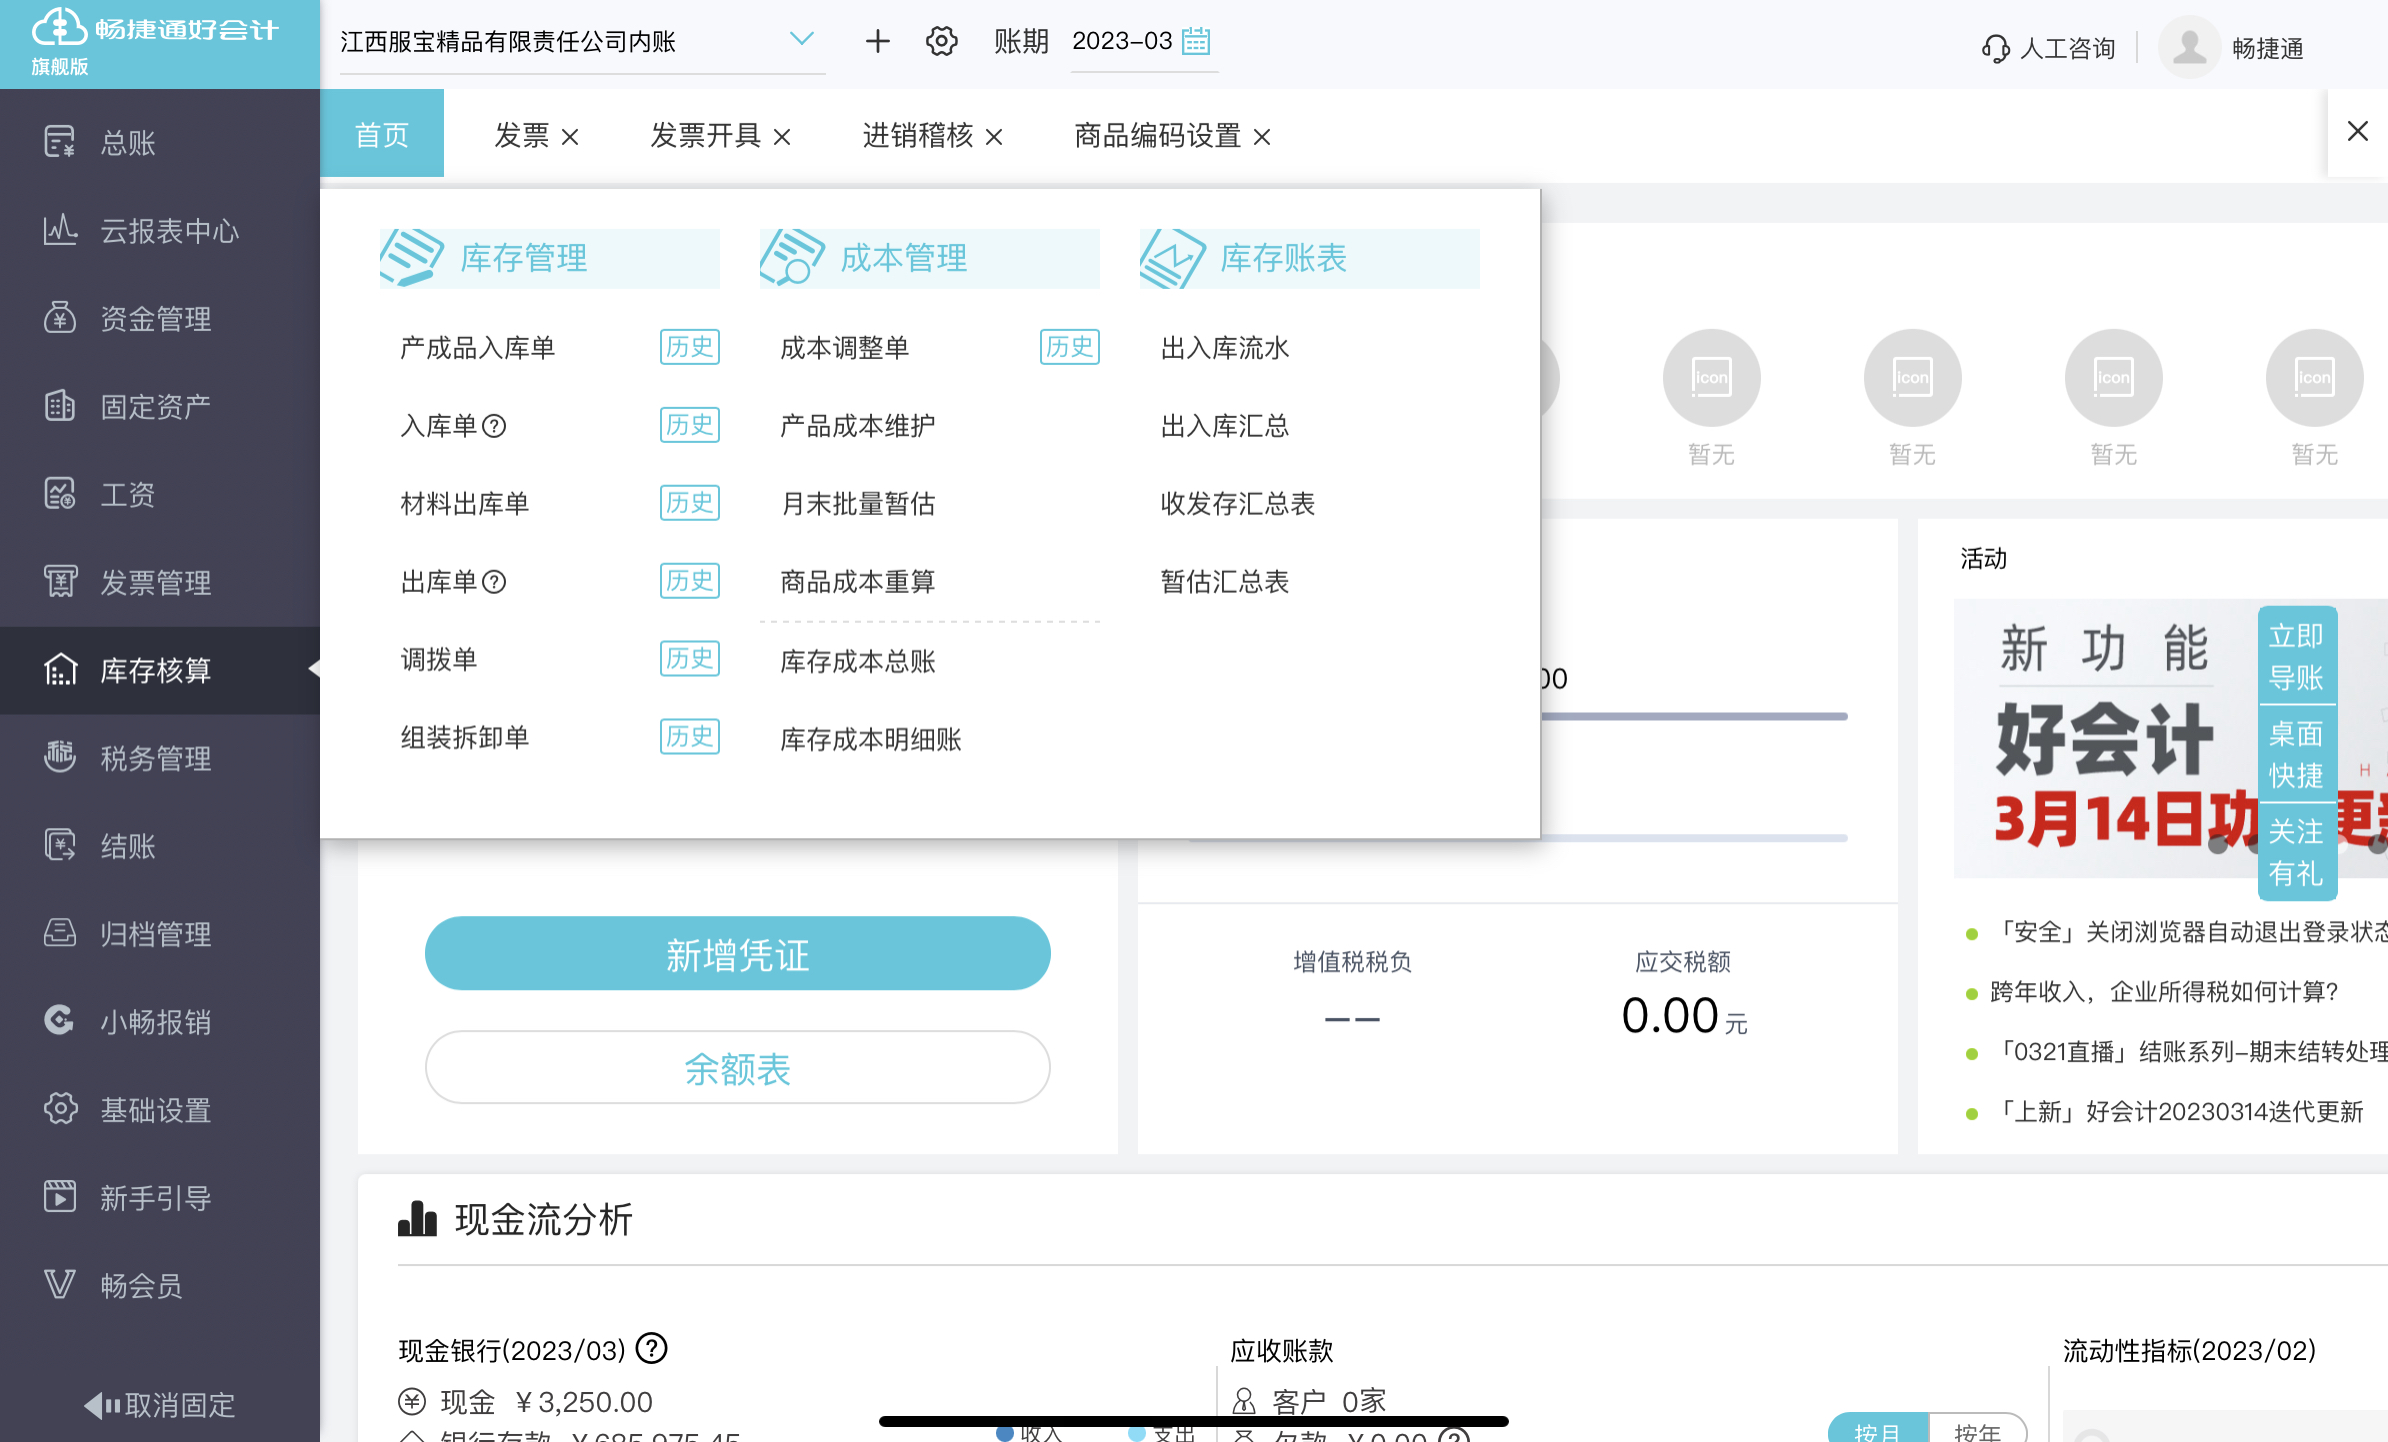This screenshot has height=1442, width=2388.
Task: Toggle 历史 history filter on 入库单
Action: click(689, 423)
